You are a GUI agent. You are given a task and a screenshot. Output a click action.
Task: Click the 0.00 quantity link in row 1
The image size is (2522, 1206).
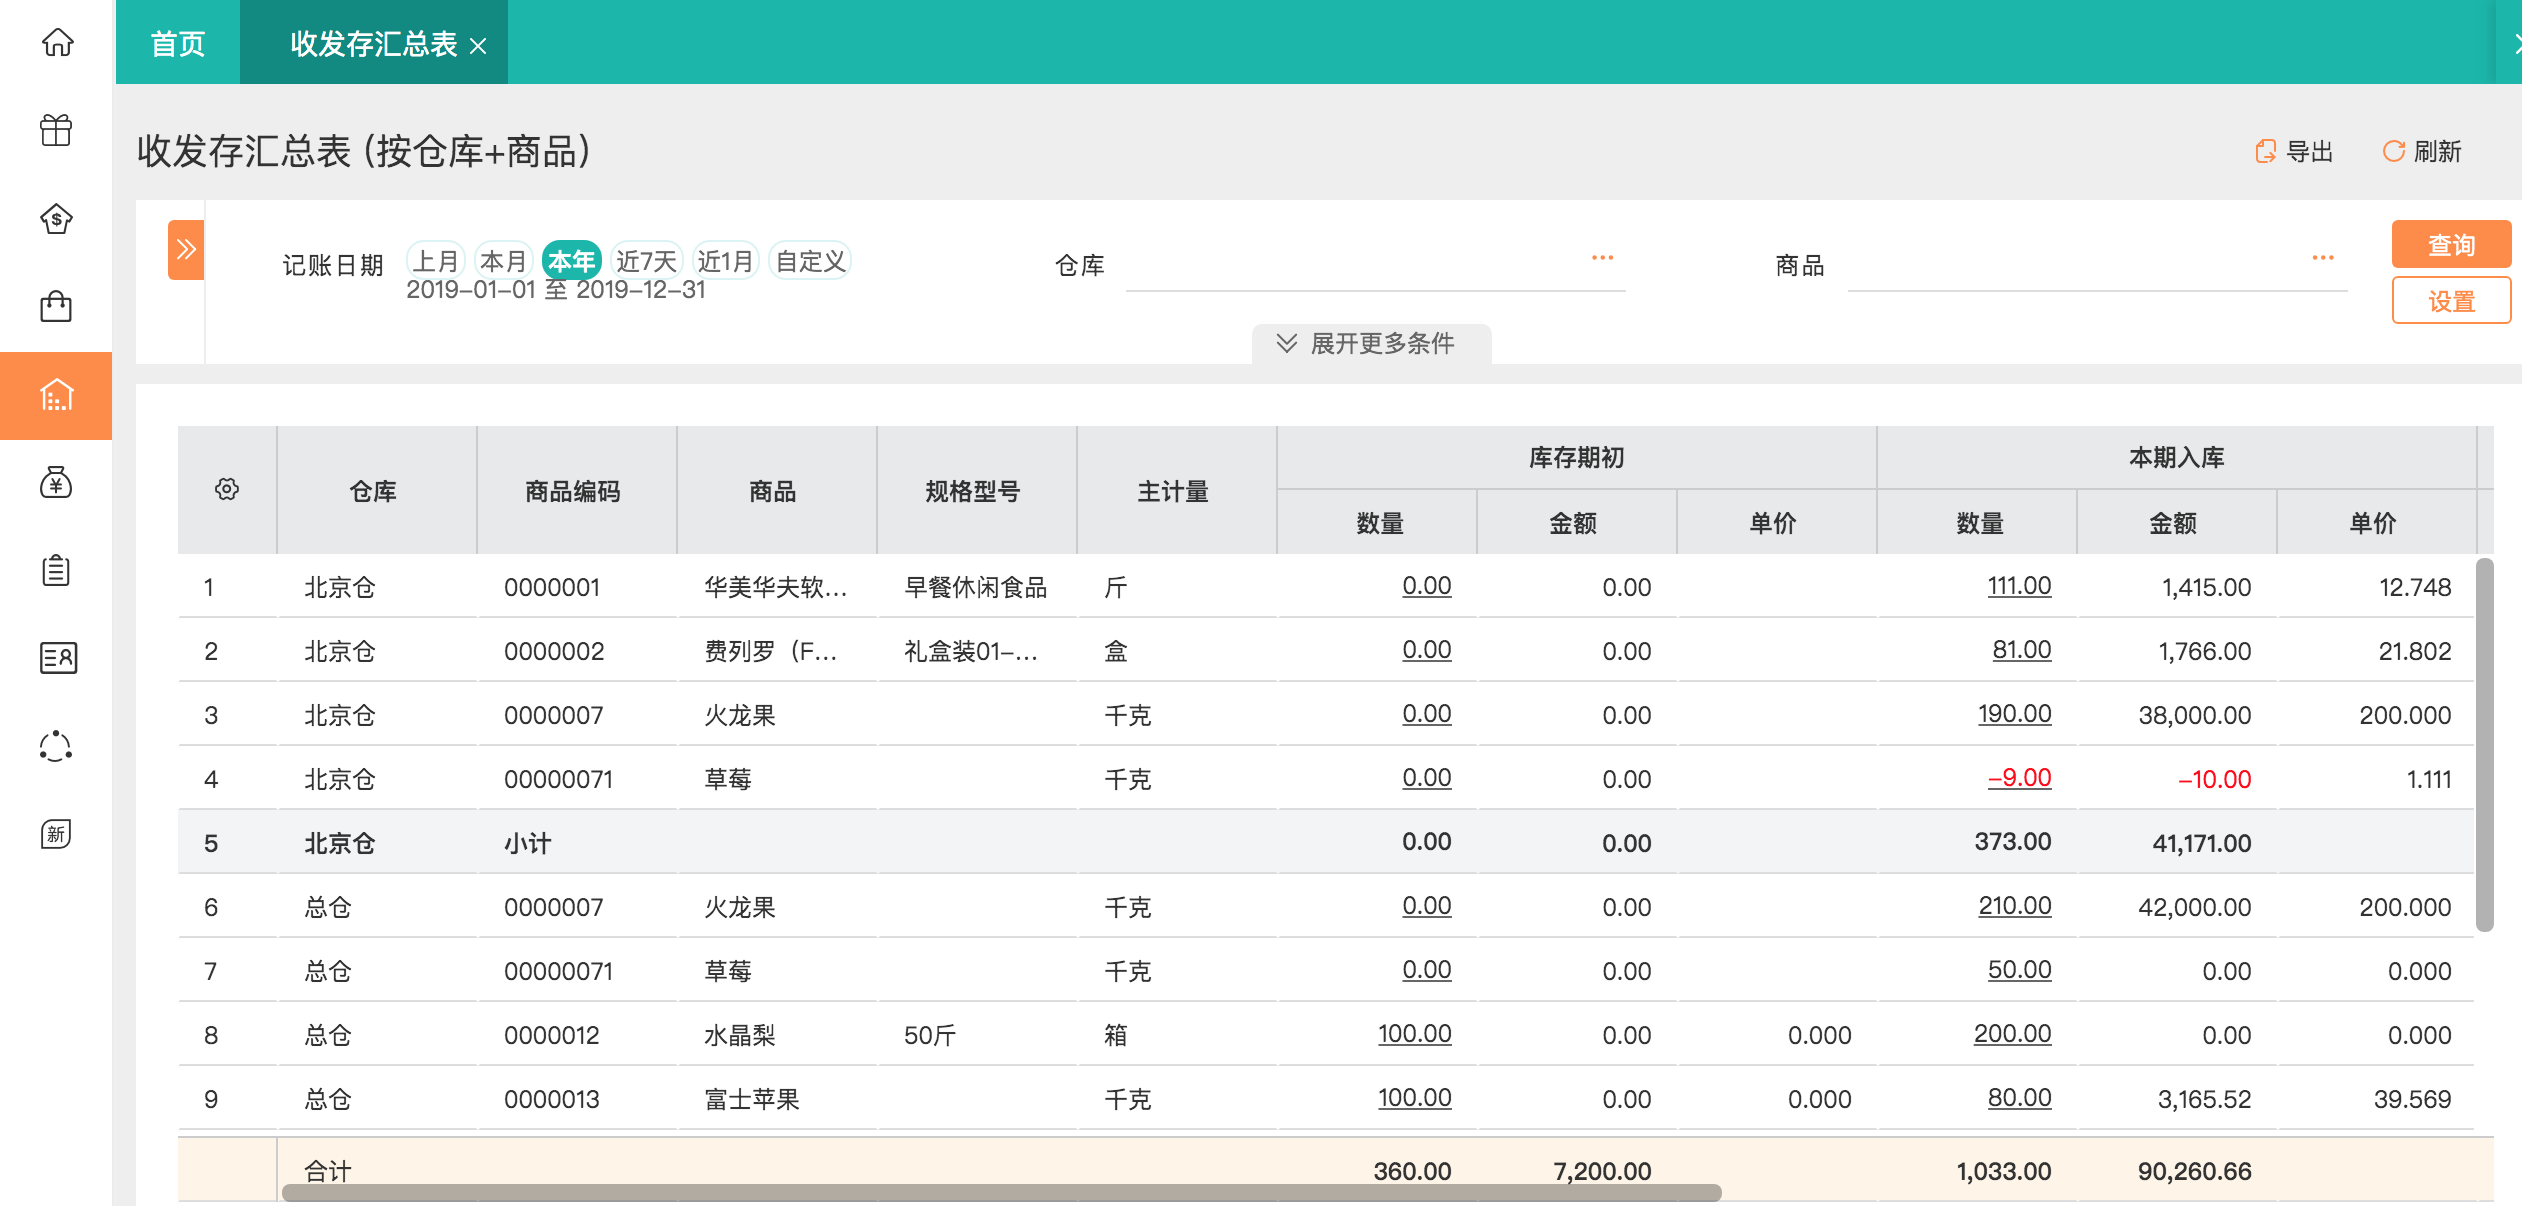(1423, 585)
